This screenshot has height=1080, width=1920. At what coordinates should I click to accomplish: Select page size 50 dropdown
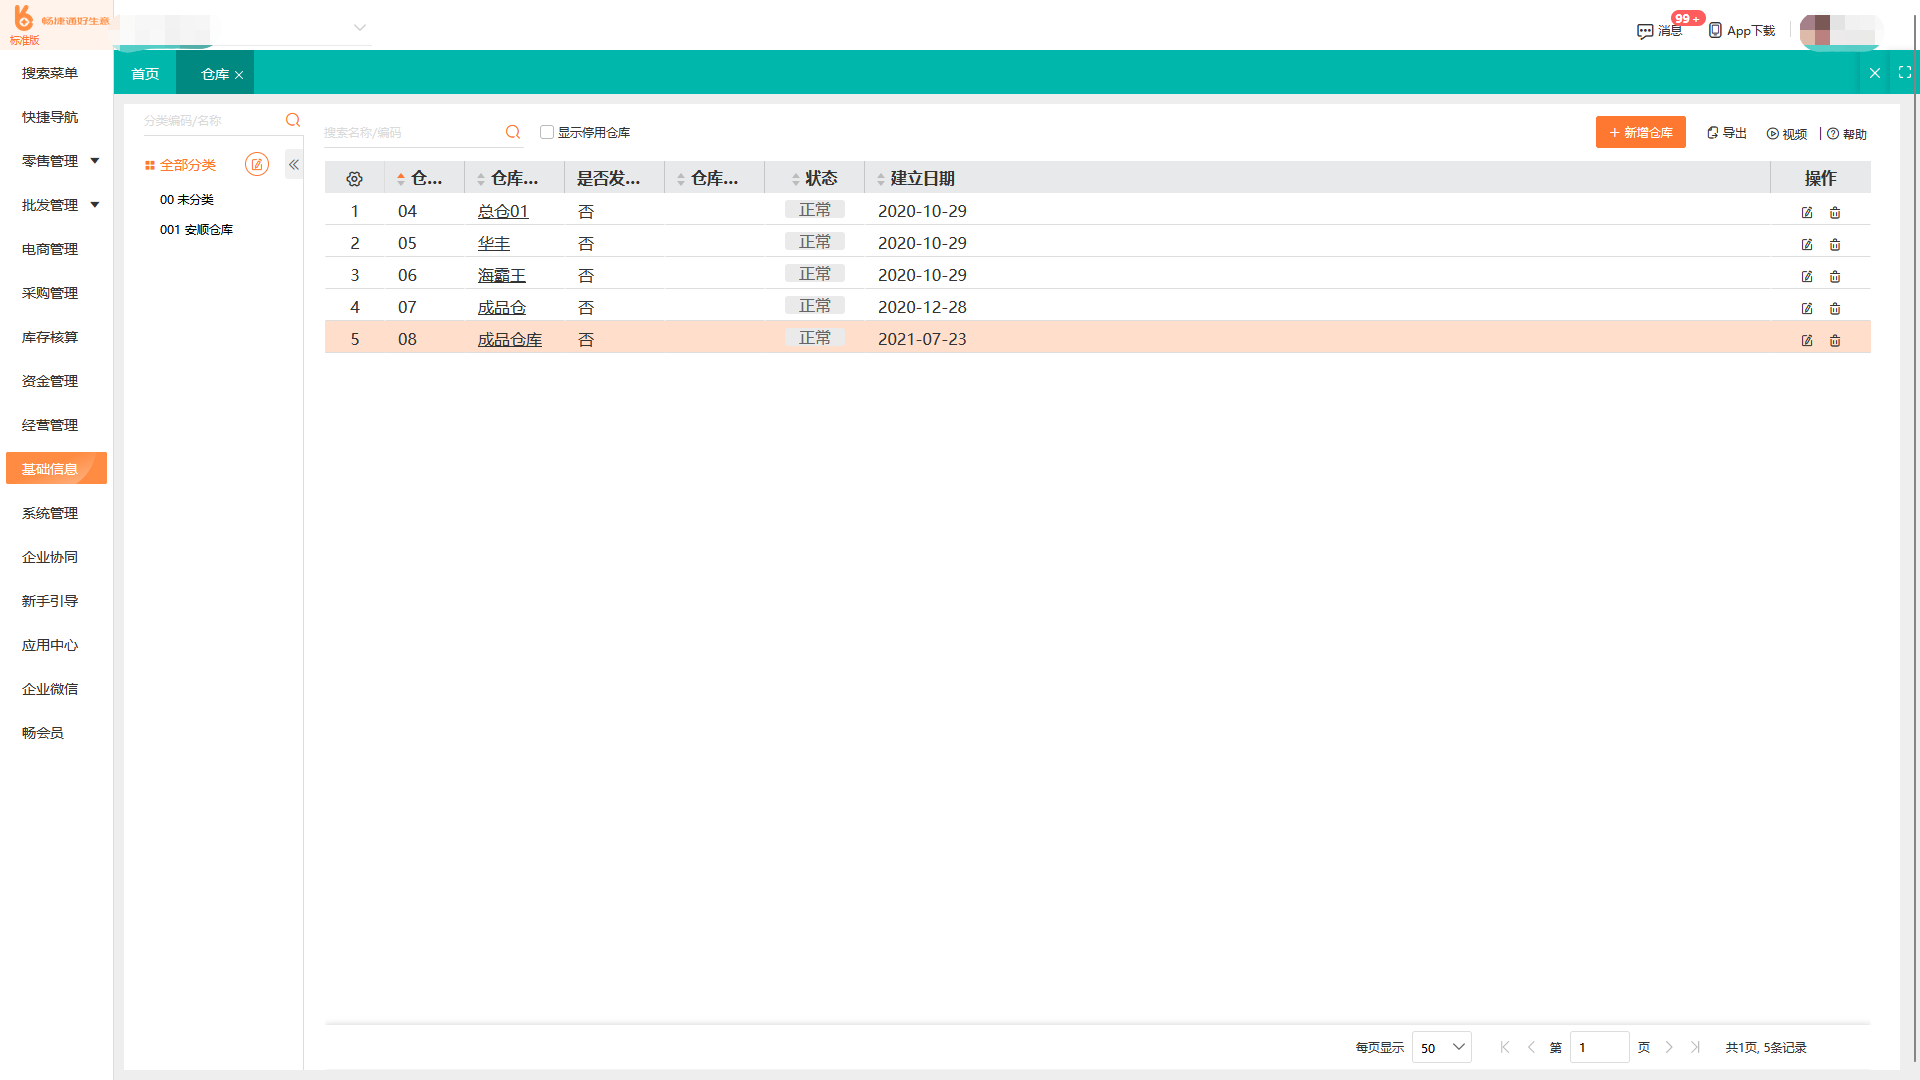1439,1047
